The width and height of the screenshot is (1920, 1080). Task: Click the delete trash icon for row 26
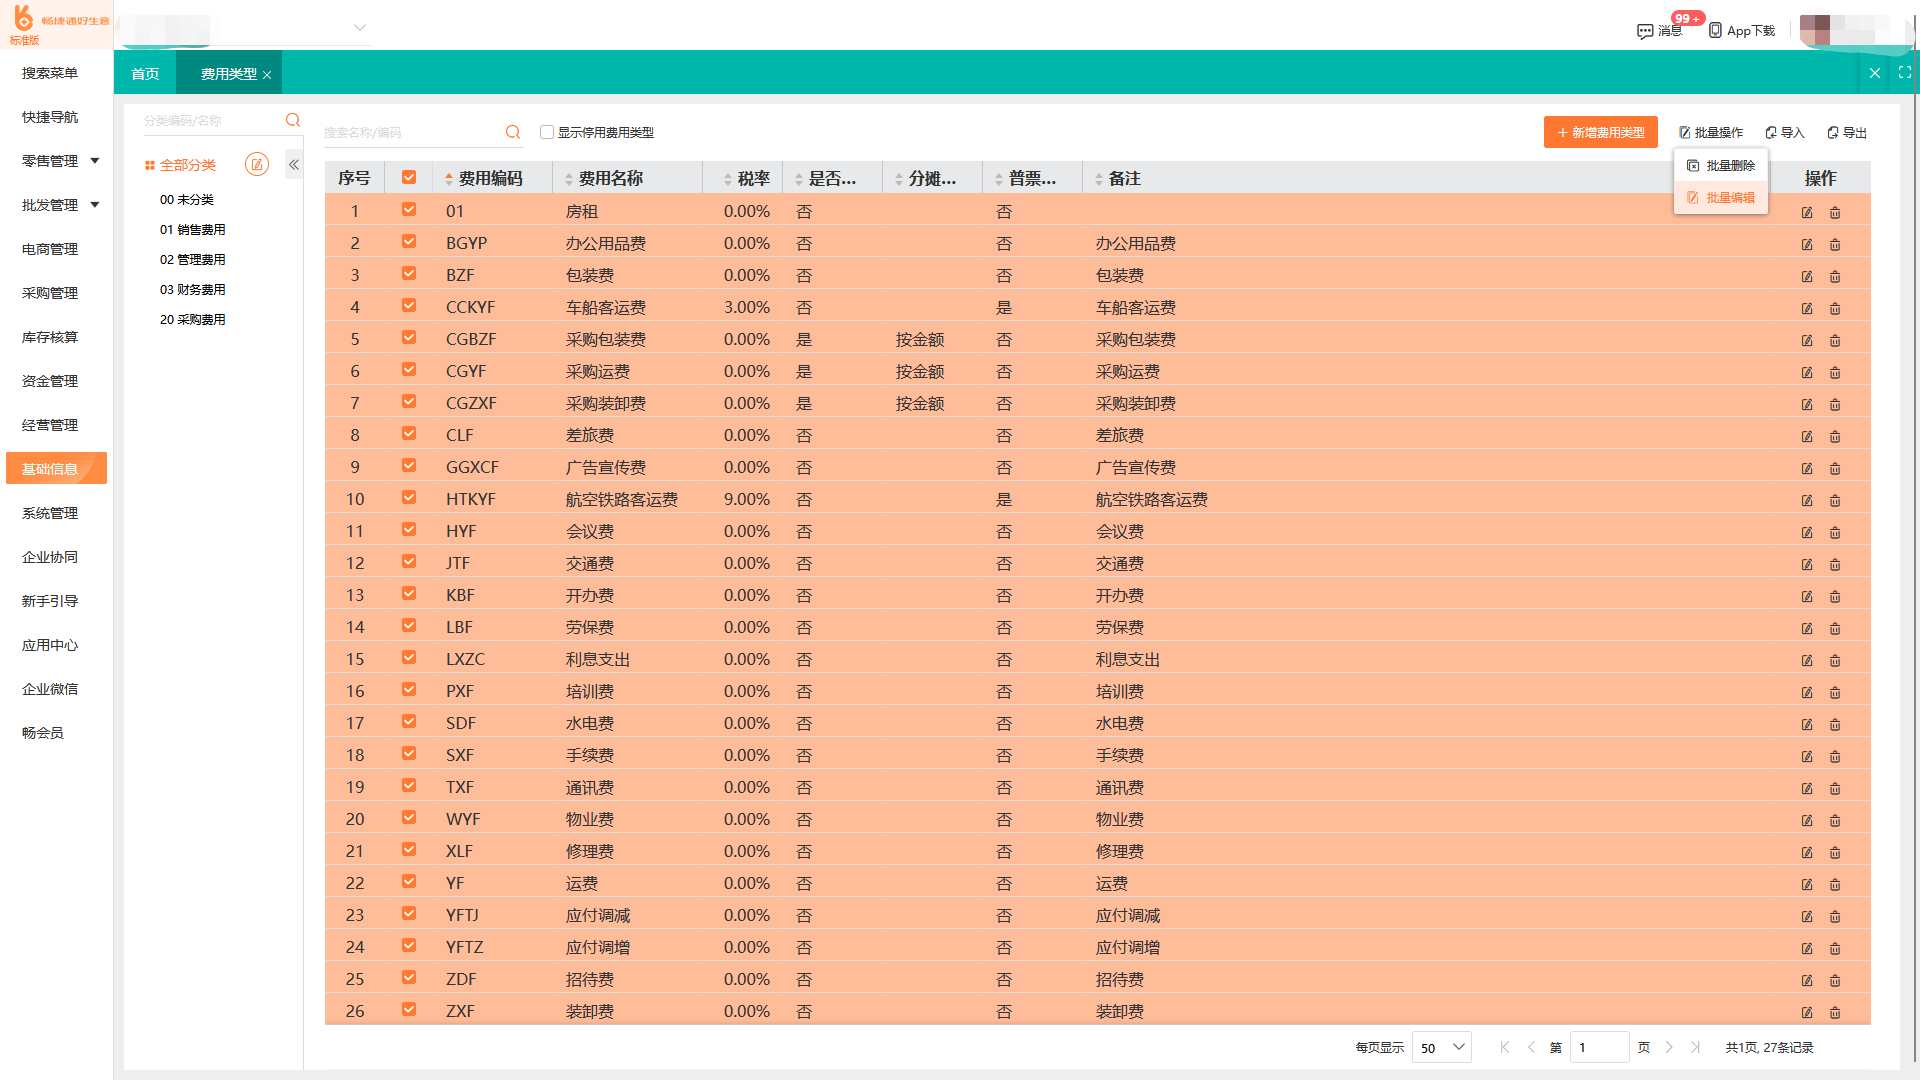point(1834,1010)
